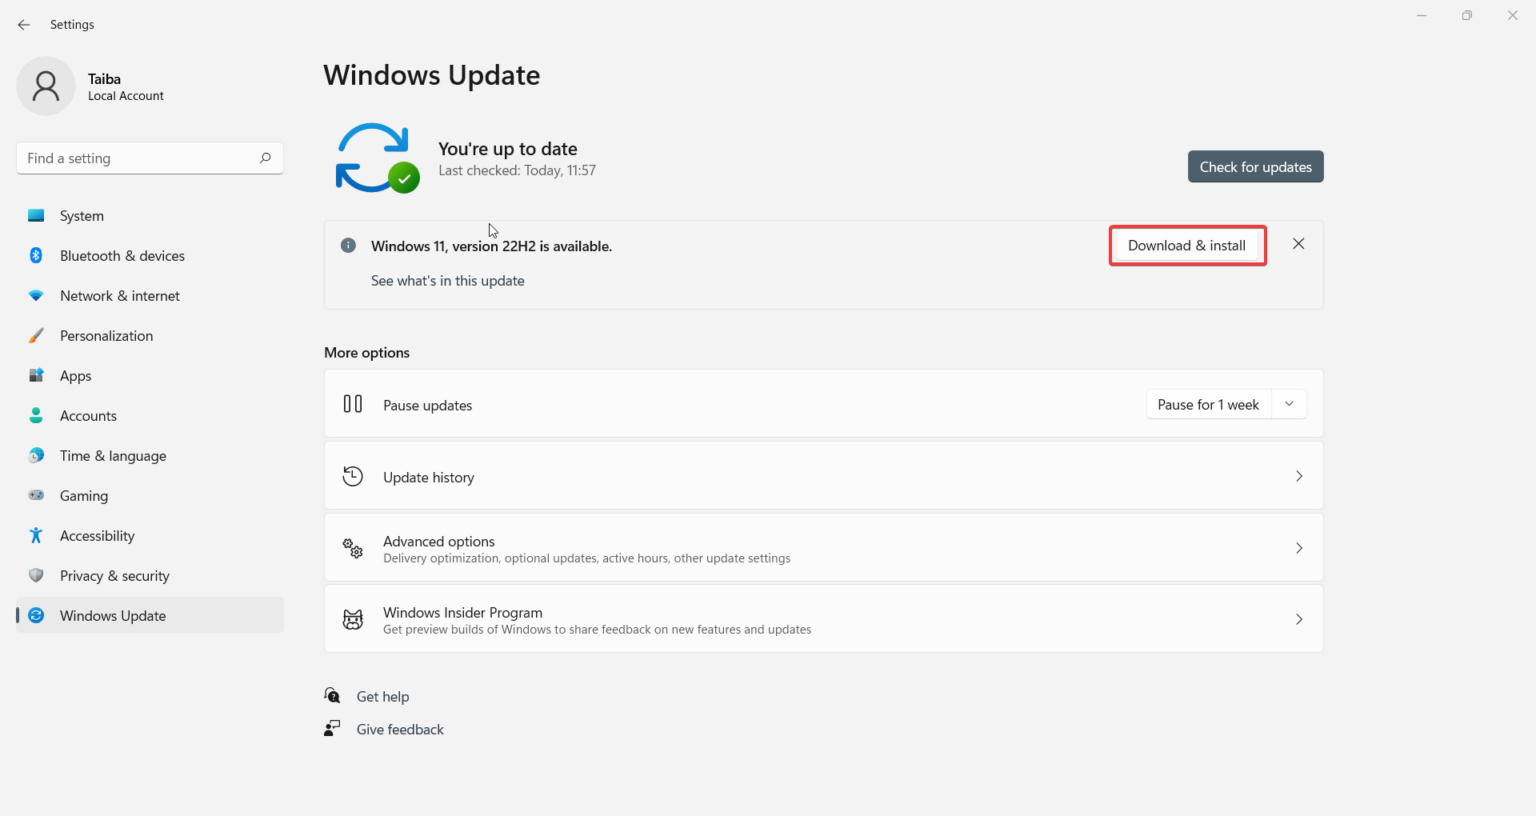Click the Update history clock icon
The width and height of the screenshot is (1536, 816).
pyautogui.click(x=352, y=476)
